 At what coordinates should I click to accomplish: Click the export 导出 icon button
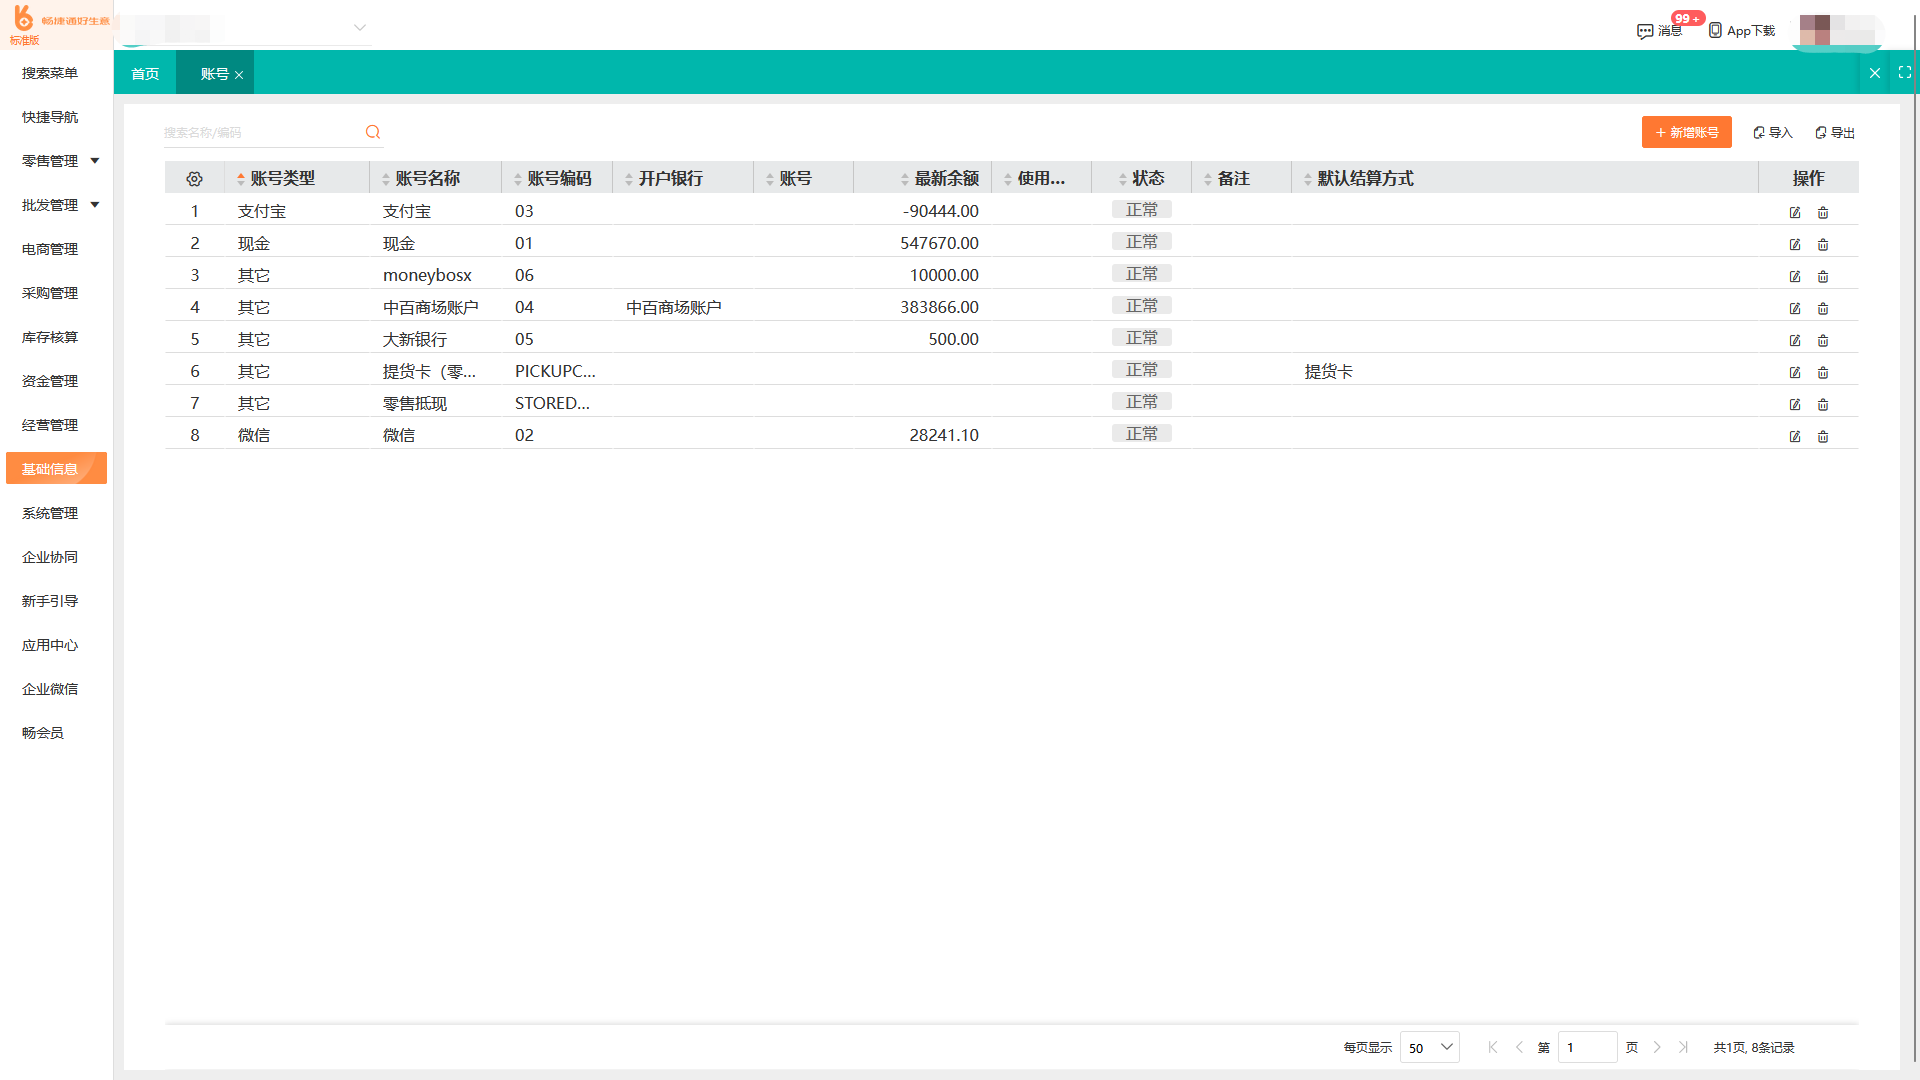[x=1836, y=131]
